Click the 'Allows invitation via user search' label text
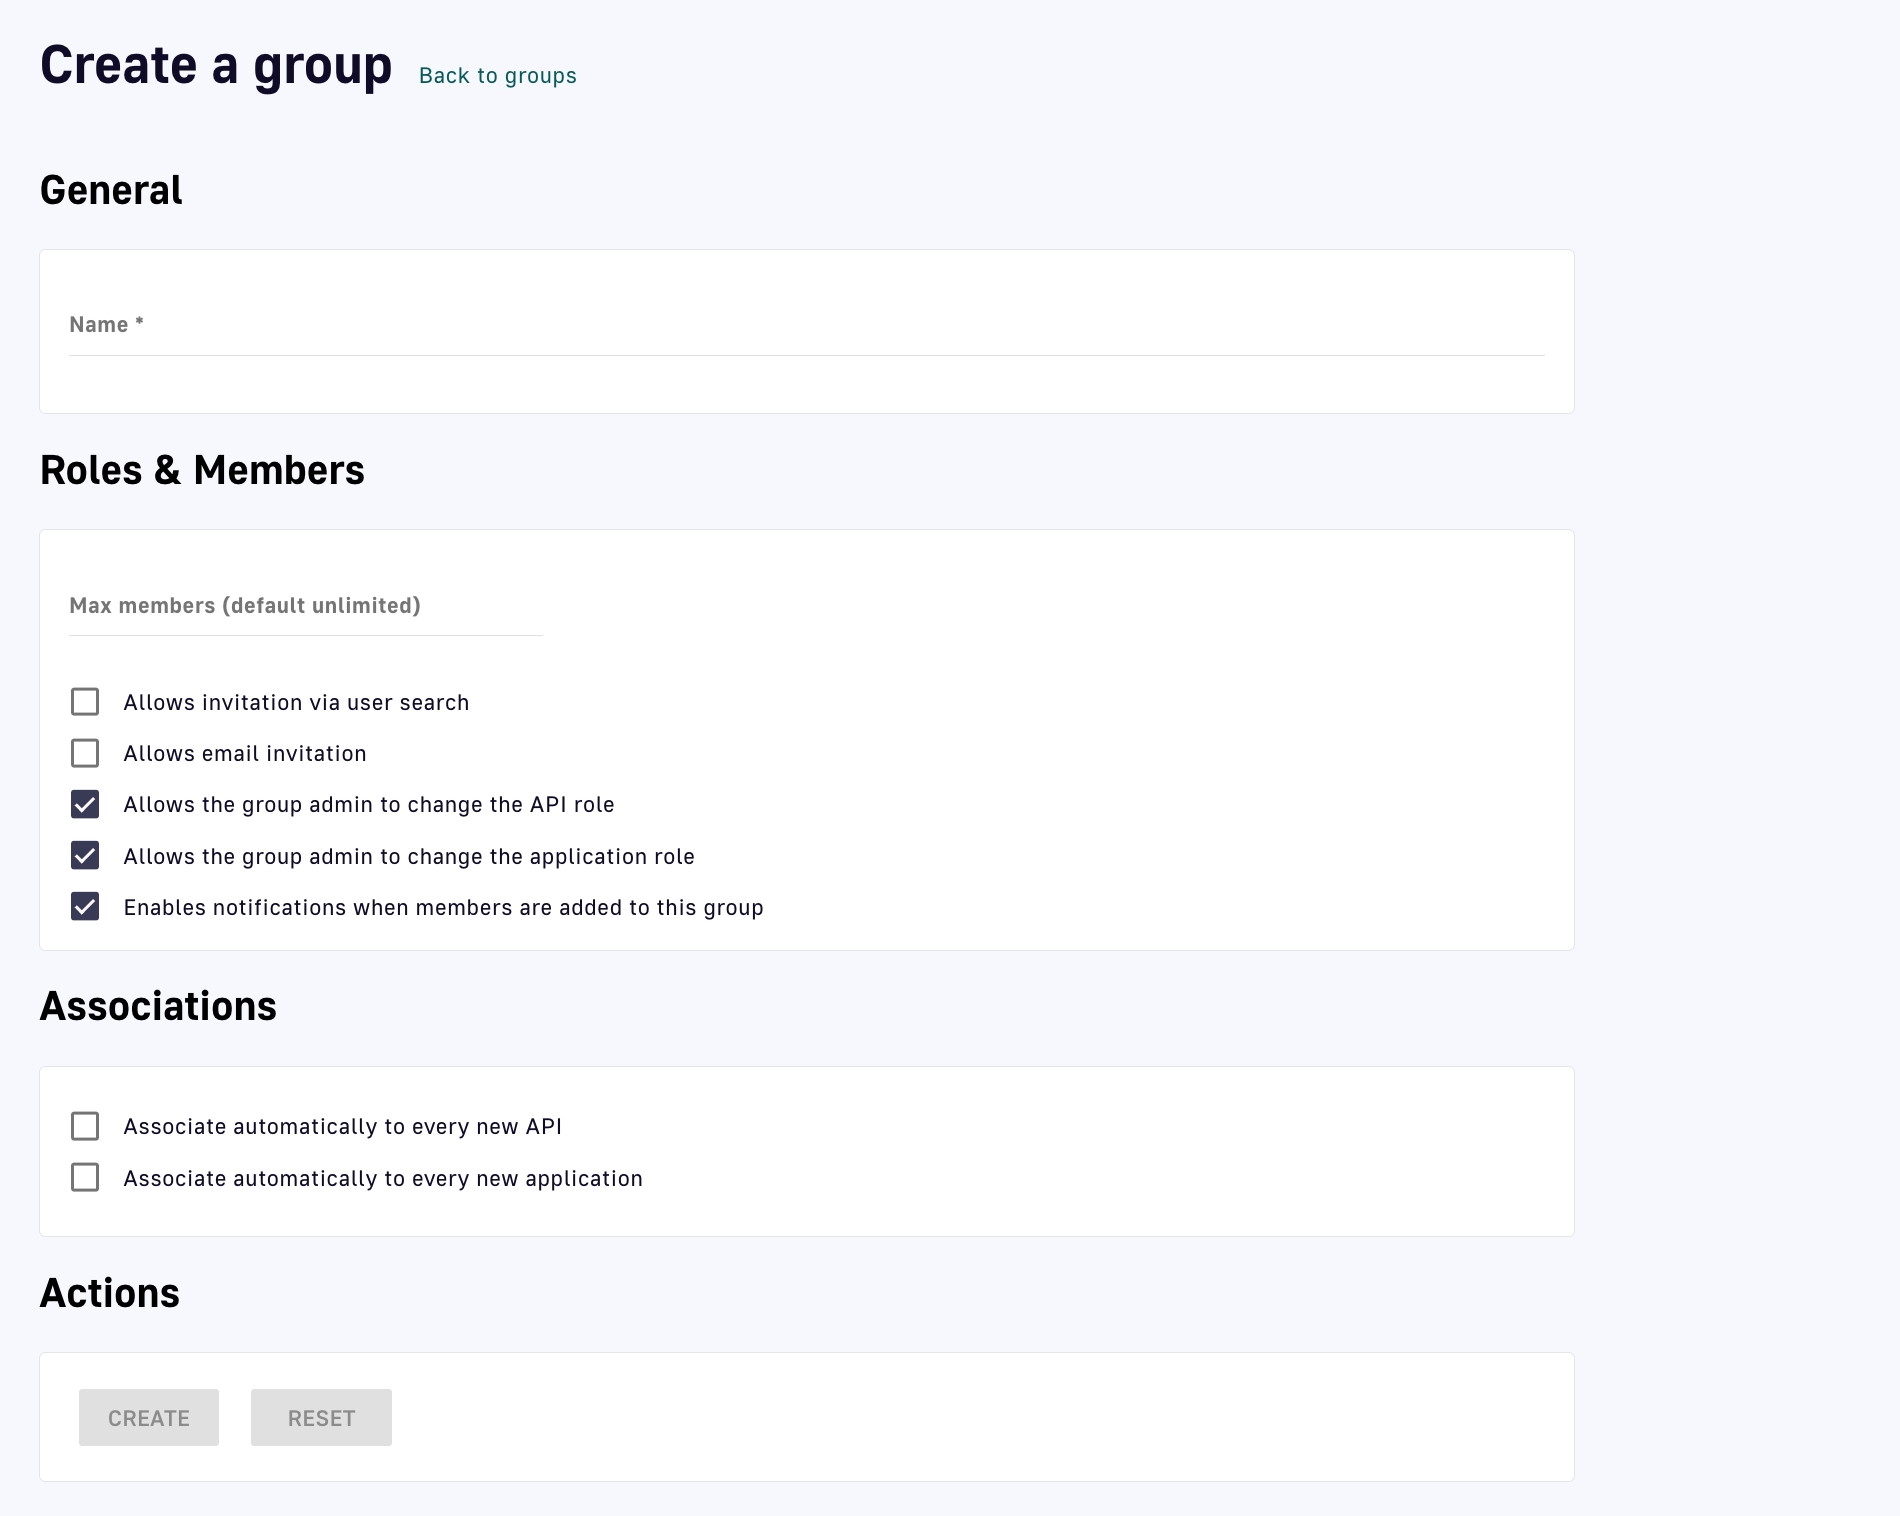This screenshot has height=1516, width=1900. coord(296,703)
